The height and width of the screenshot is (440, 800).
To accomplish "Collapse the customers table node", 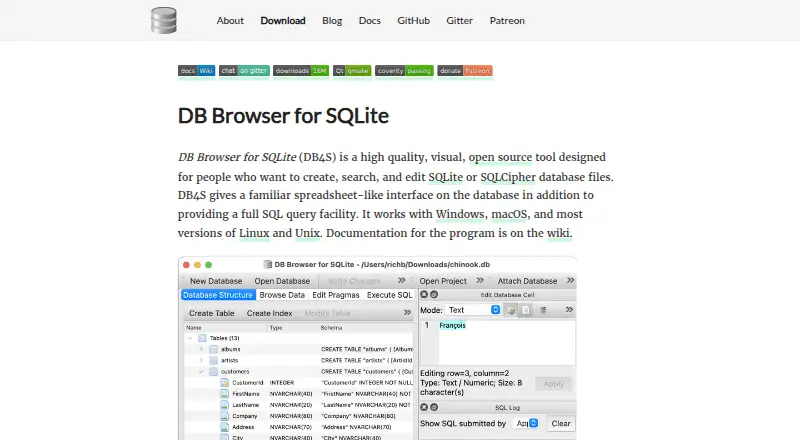I will [x=202, y=372].
